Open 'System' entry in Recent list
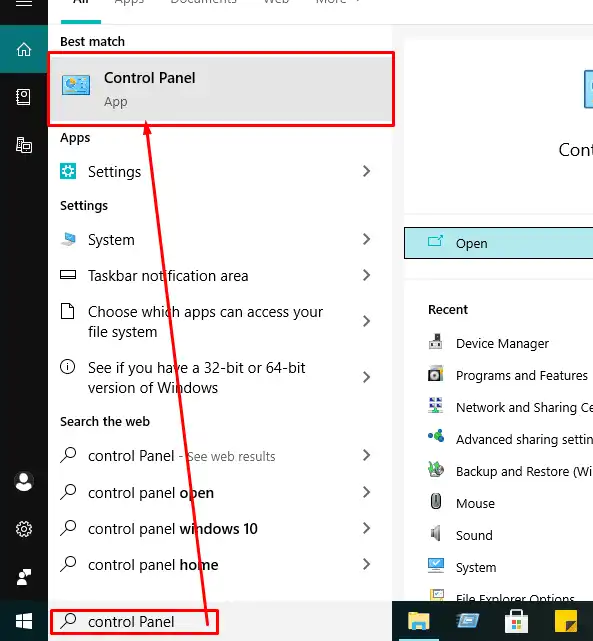Screen dimensions: 593x641 click(x=476, y=567)
